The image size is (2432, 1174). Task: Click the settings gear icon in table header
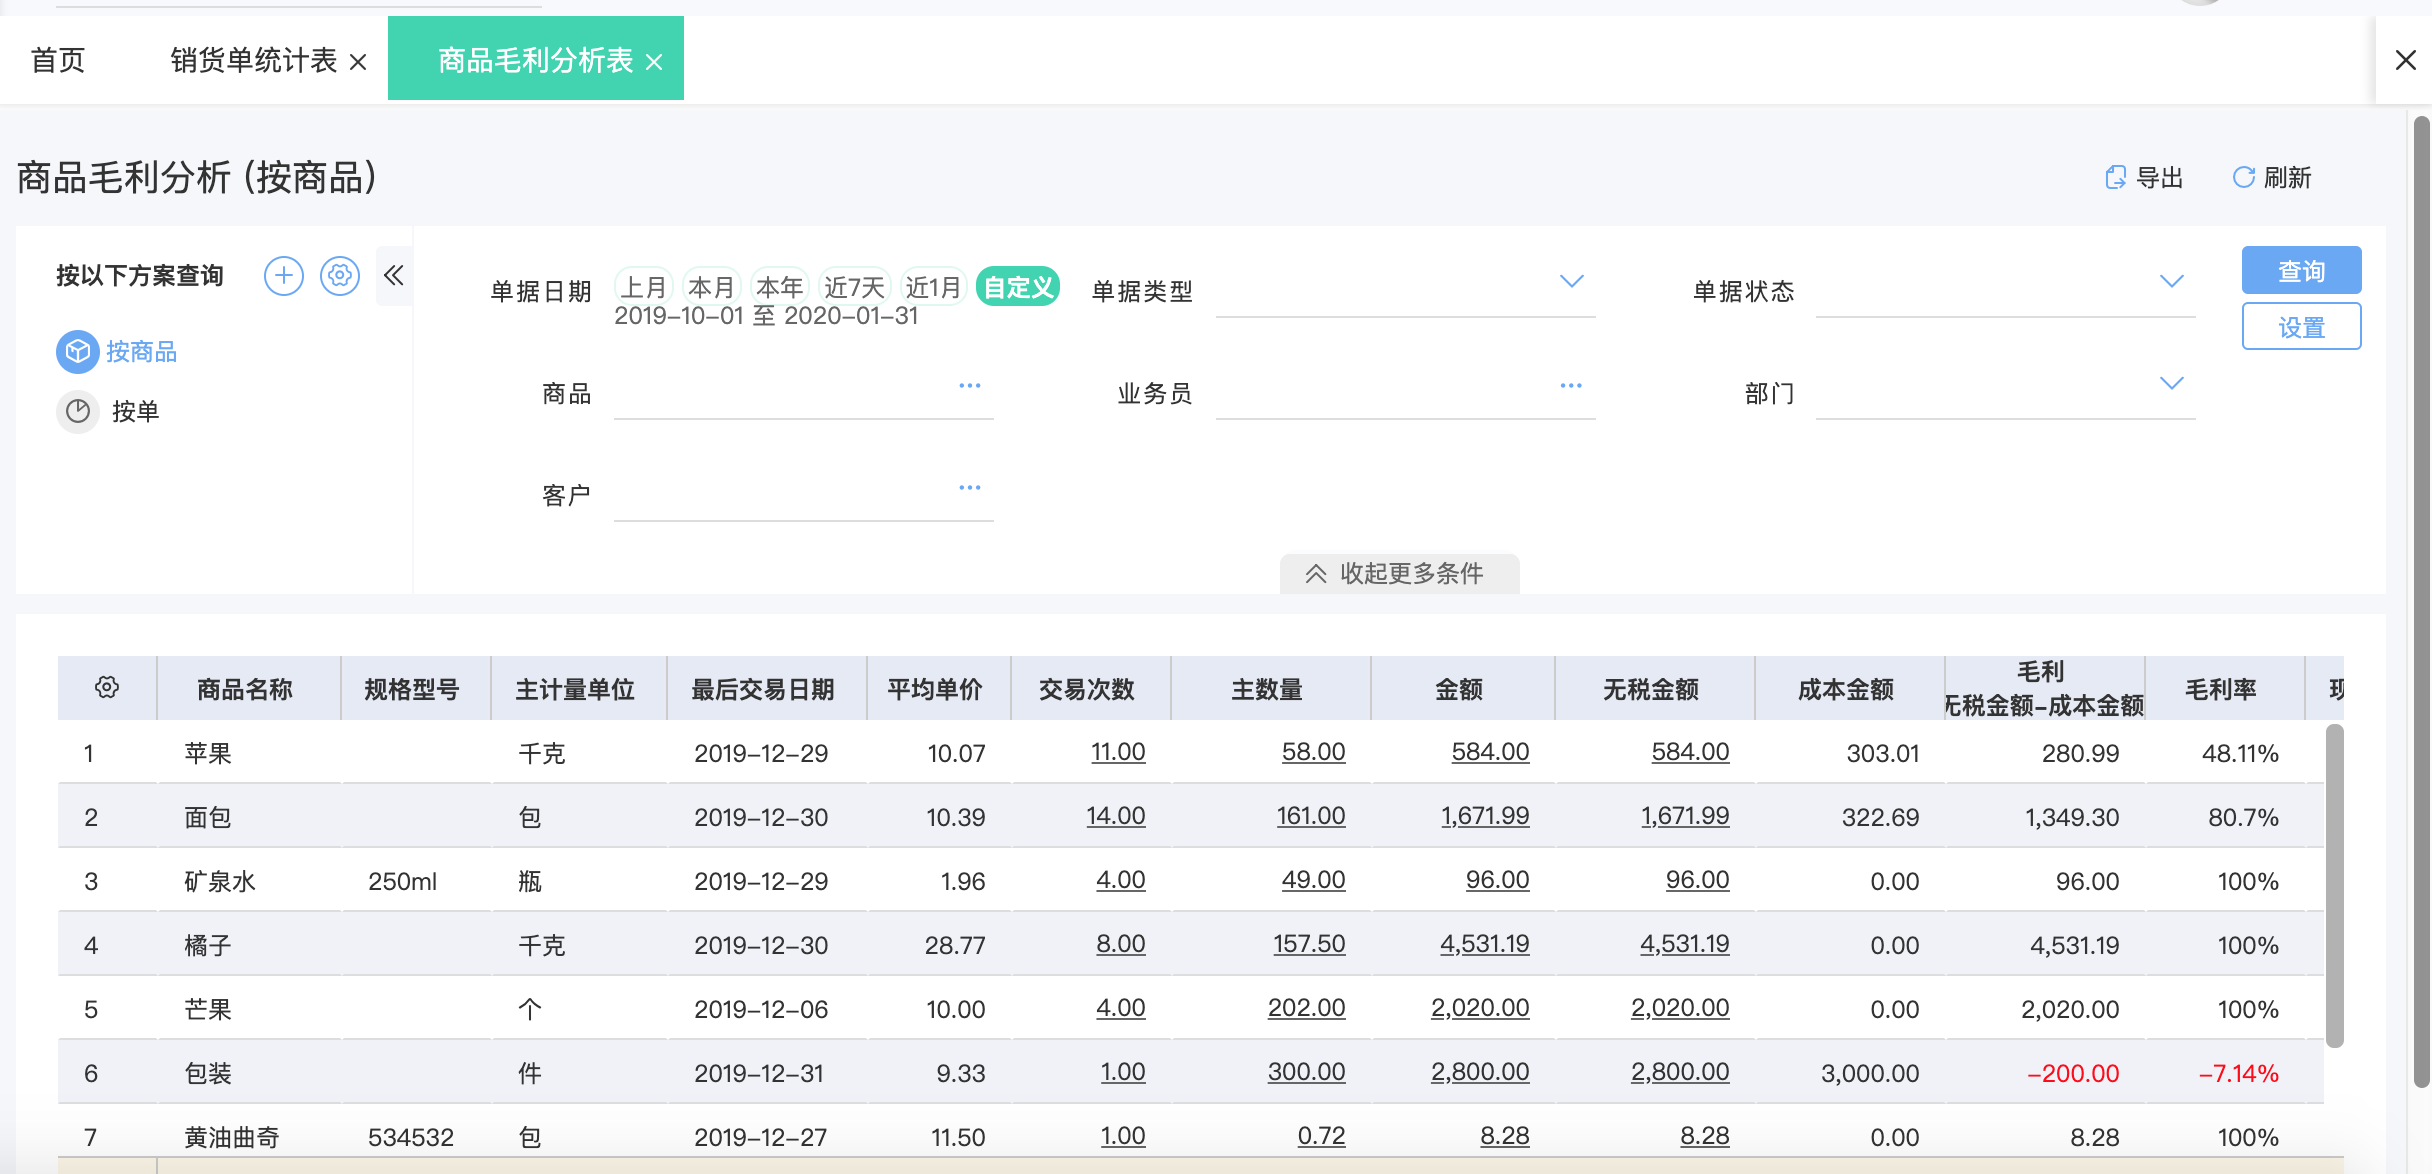point(107,687)
